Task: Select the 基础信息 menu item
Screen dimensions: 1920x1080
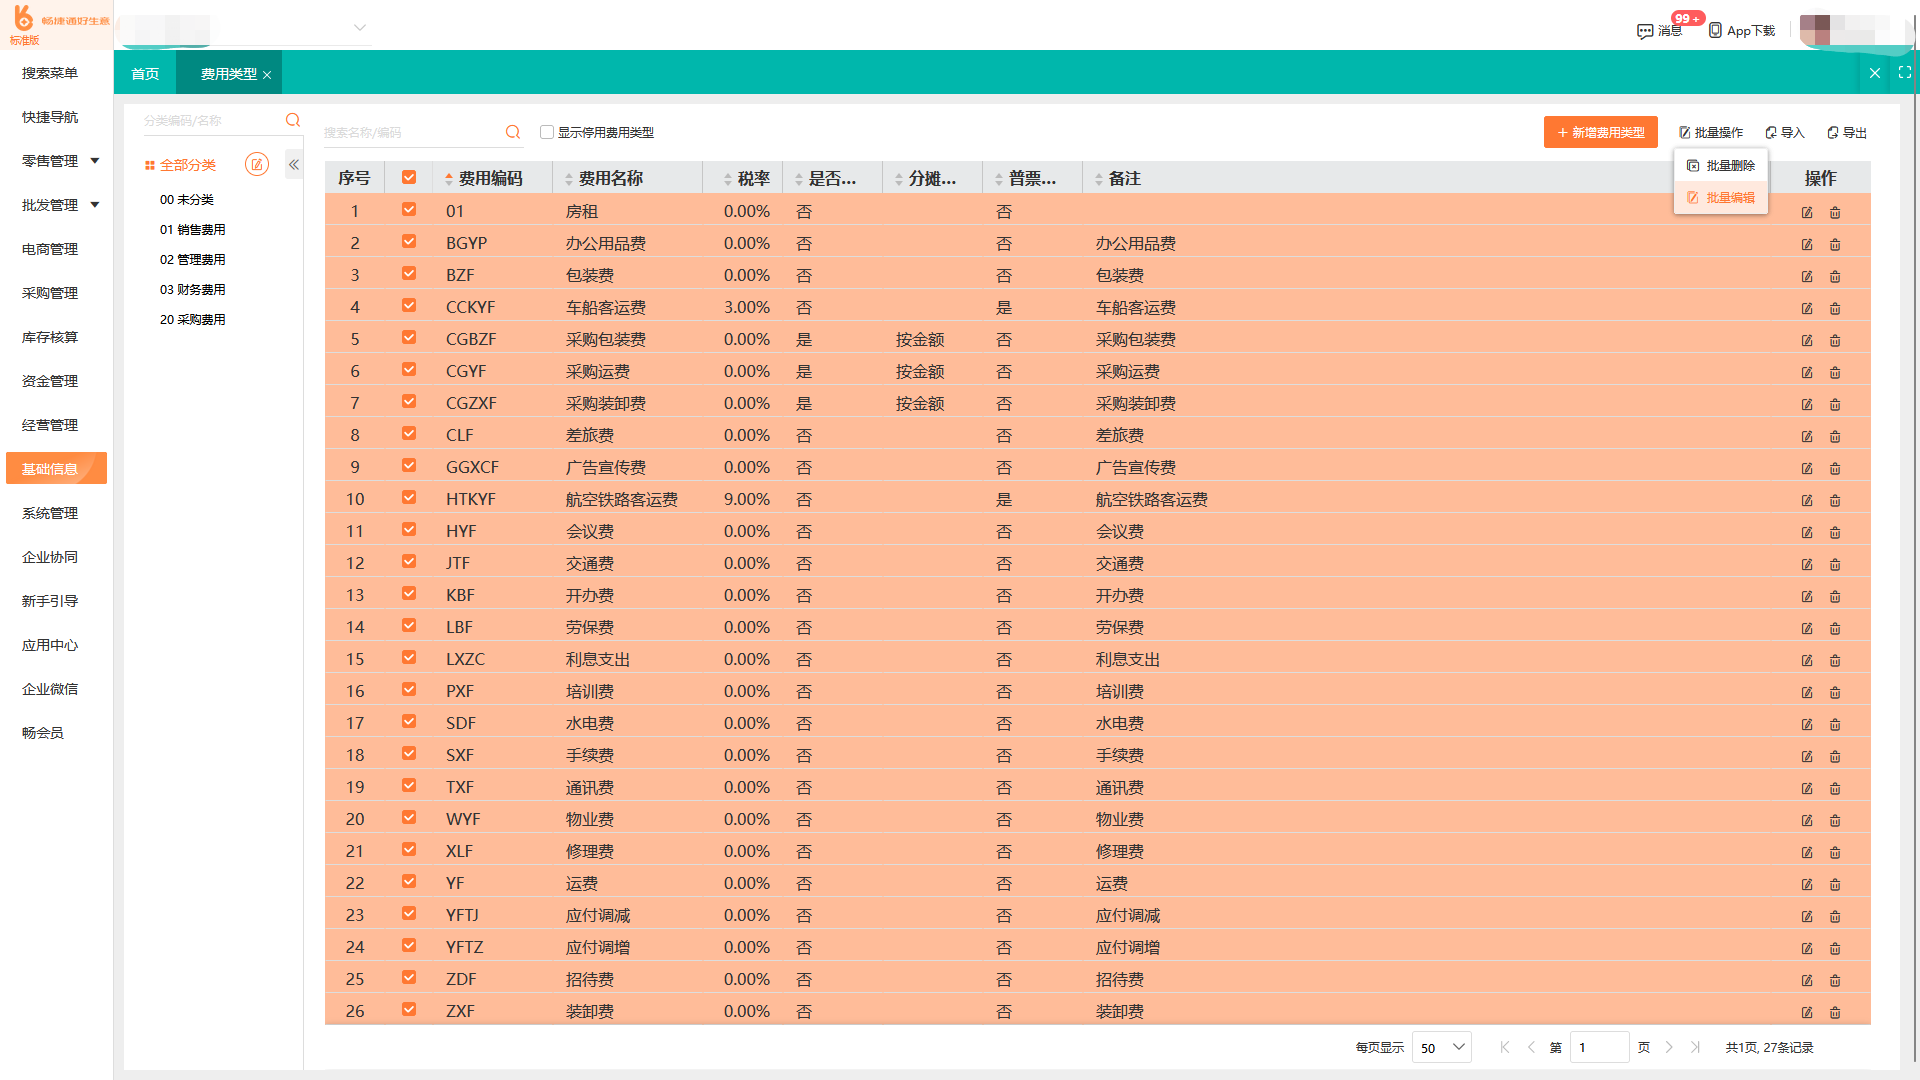Action: pos(54,468)
